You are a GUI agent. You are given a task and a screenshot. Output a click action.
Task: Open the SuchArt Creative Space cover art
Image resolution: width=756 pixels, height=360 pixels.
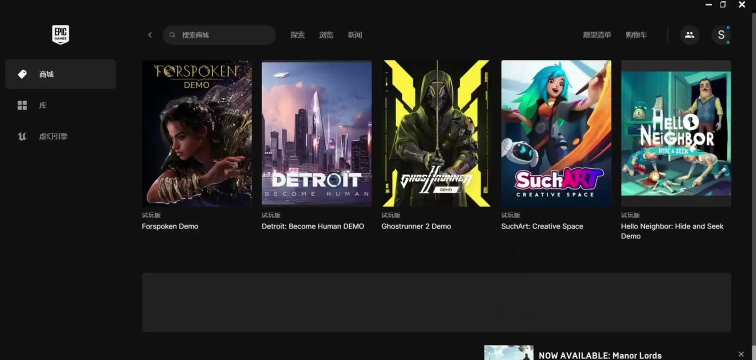[556, 133]
